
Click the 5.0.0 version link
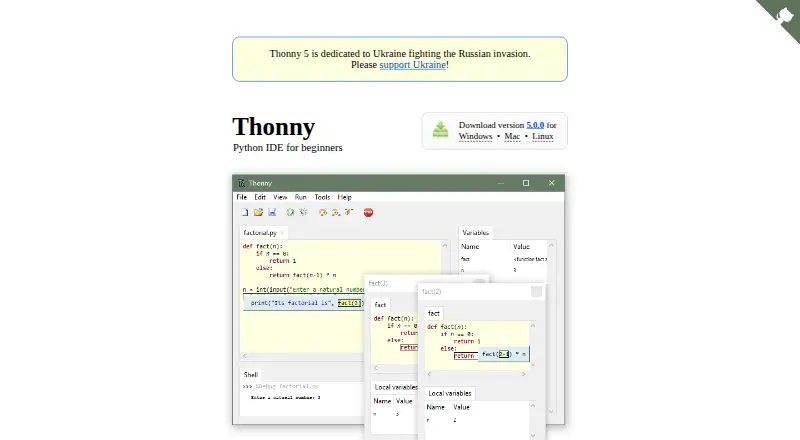point(535,125)
